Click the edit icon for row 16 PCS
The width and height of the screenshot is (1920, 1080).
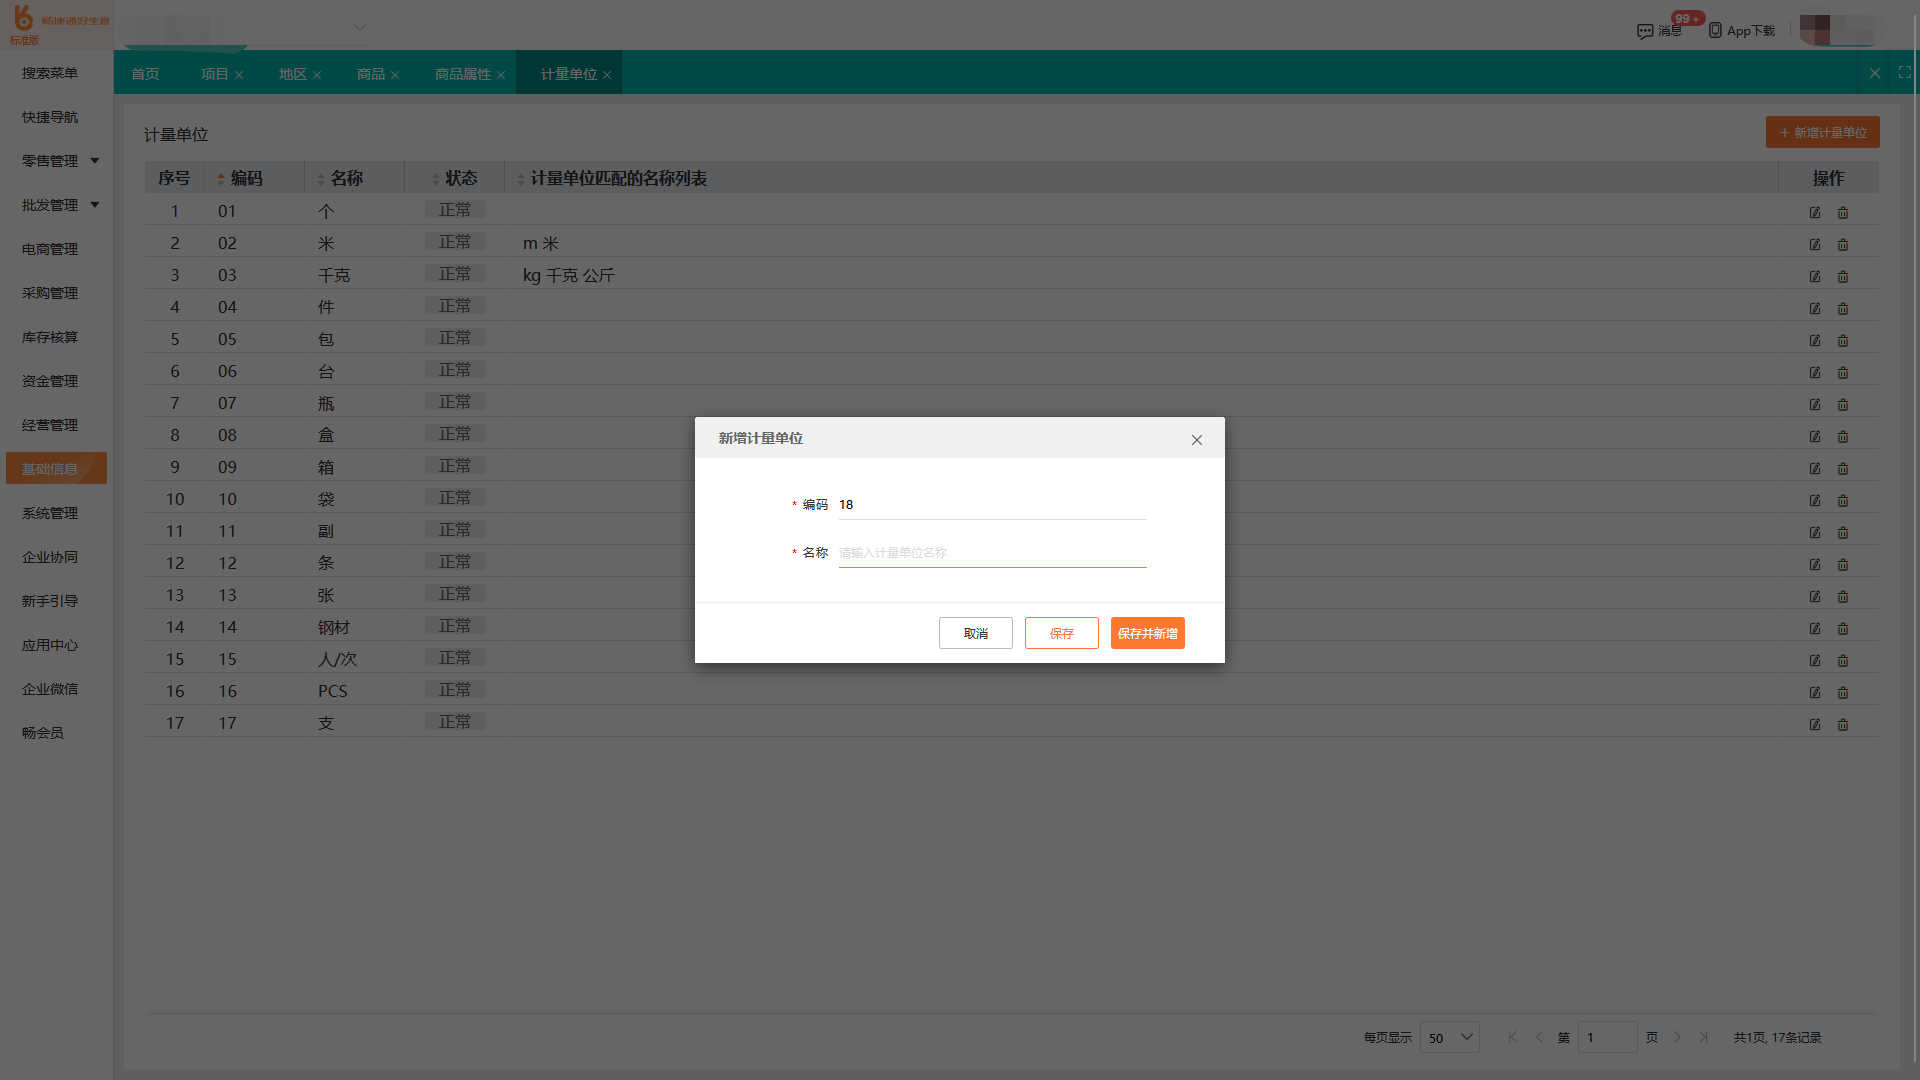(x=1815, y=691)
